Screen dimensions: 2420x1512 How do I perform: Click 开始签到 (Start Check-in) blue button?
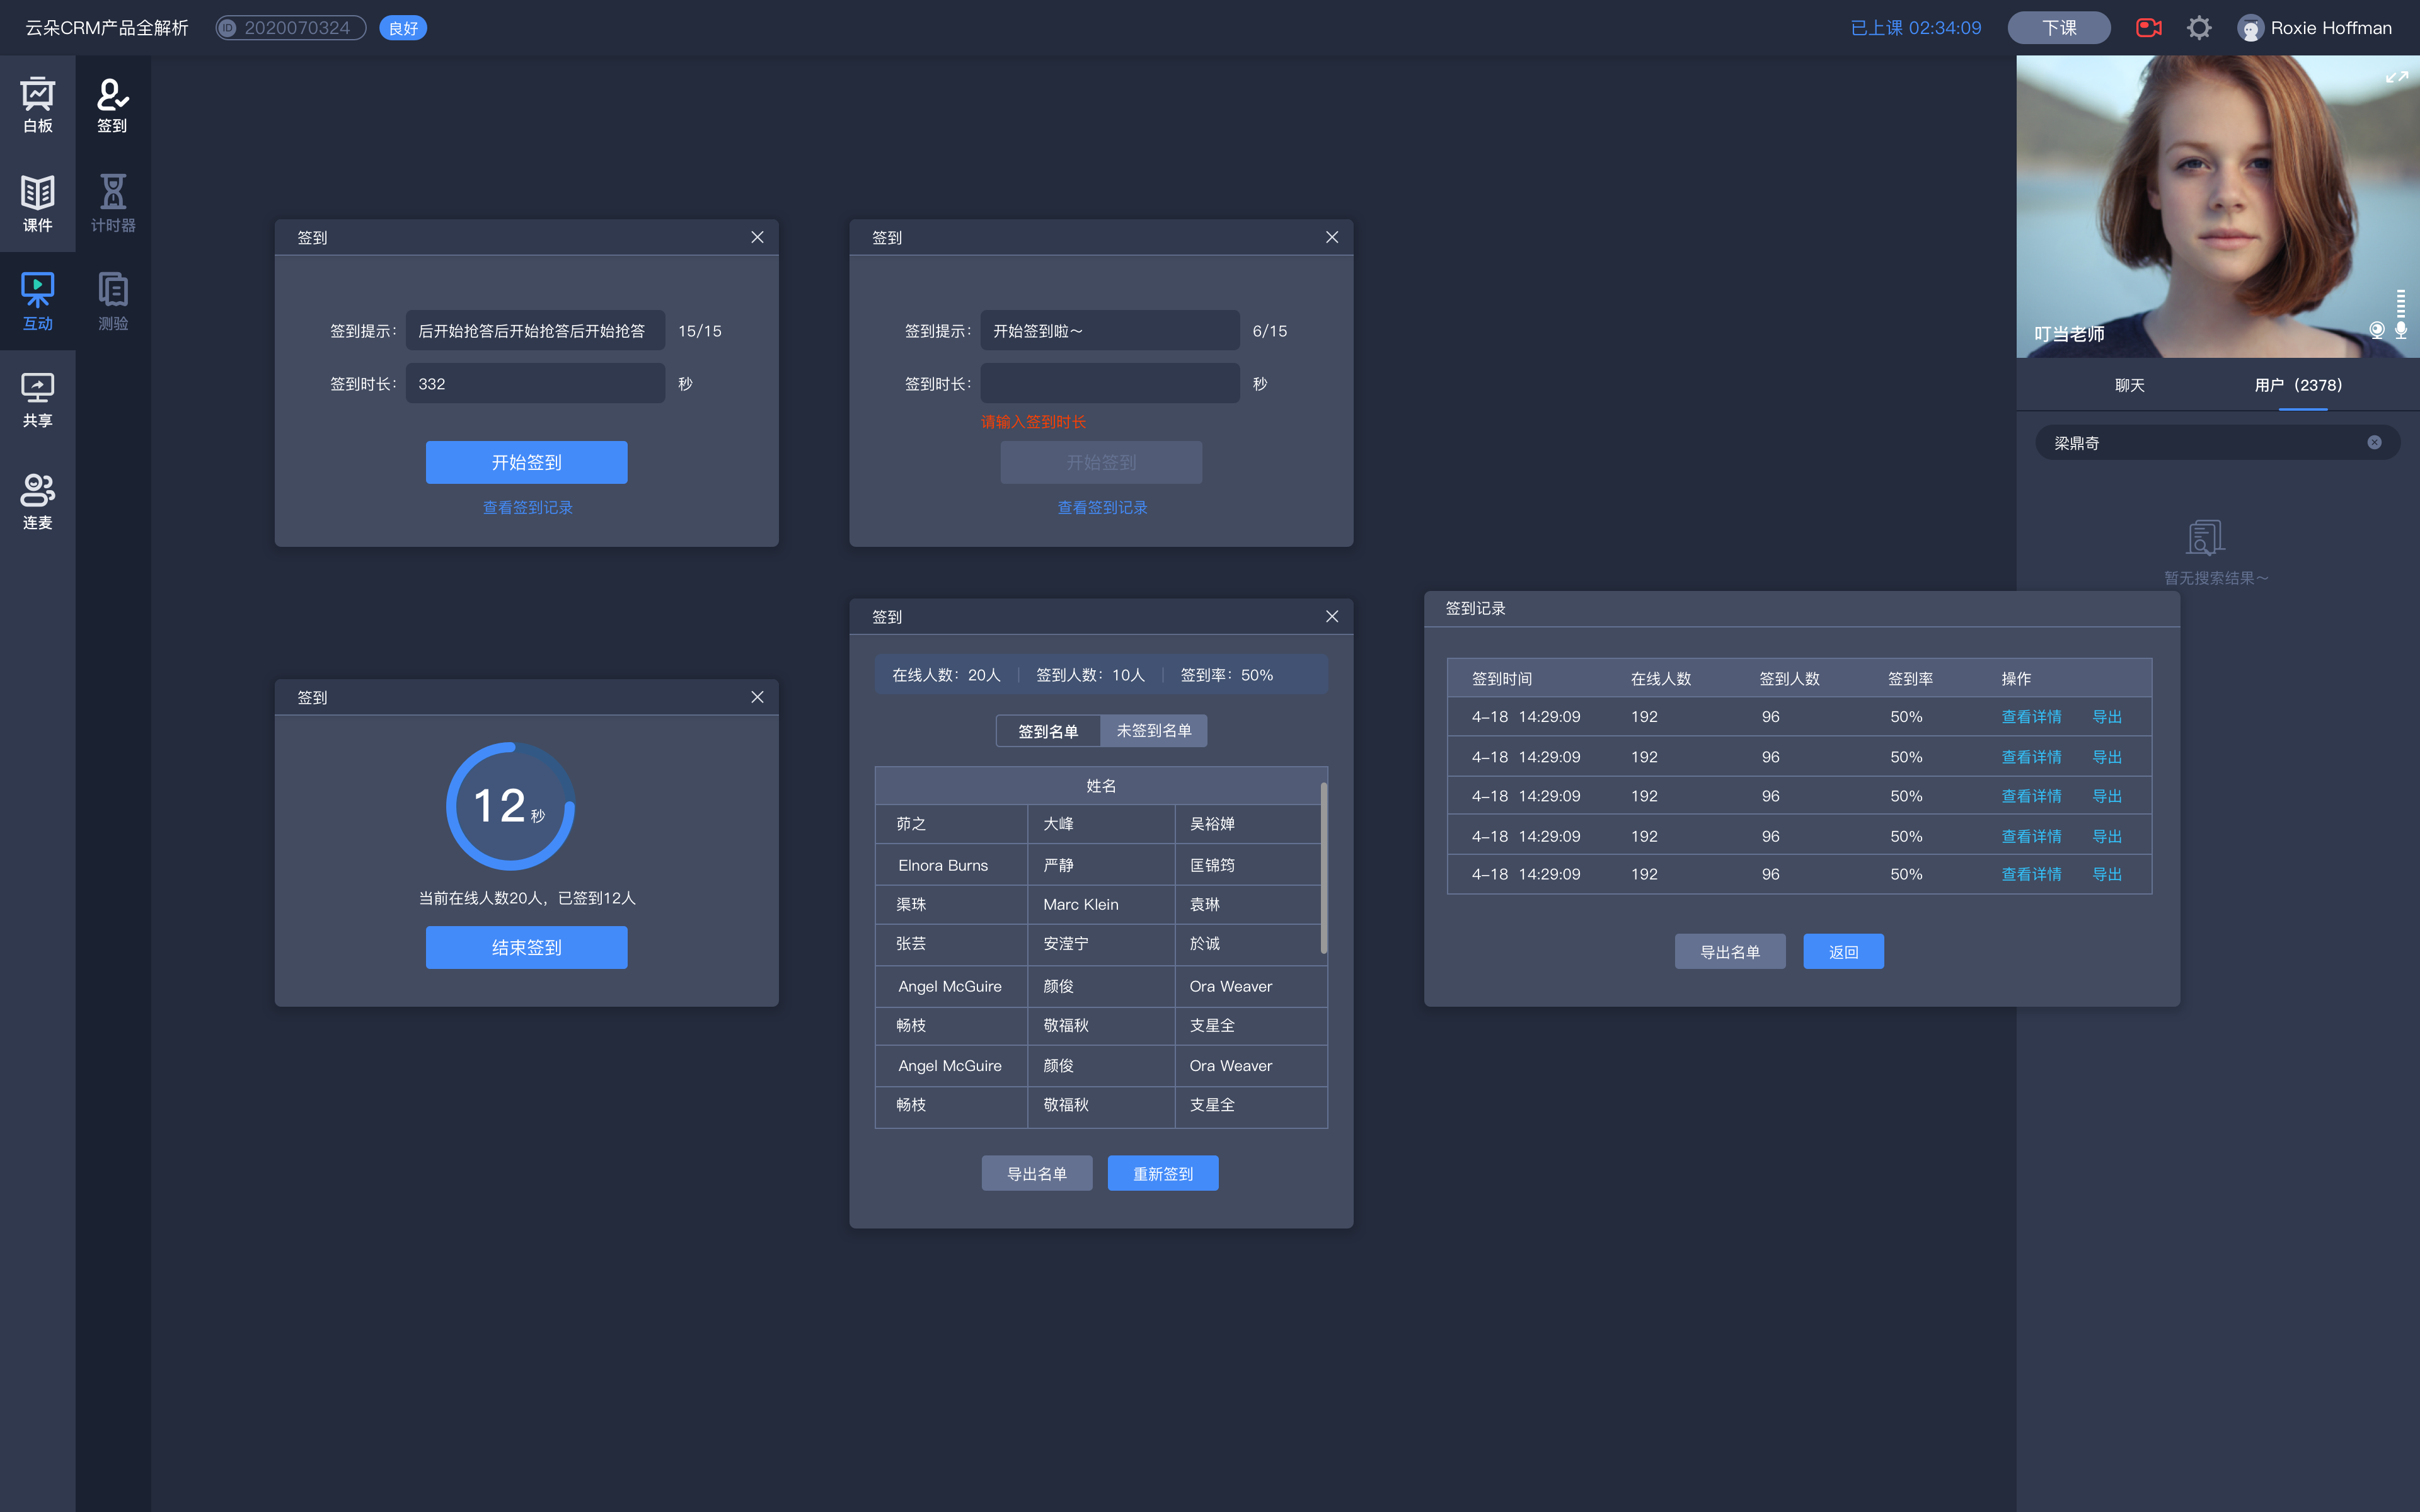pyautogui.click(x=526, y=462)
